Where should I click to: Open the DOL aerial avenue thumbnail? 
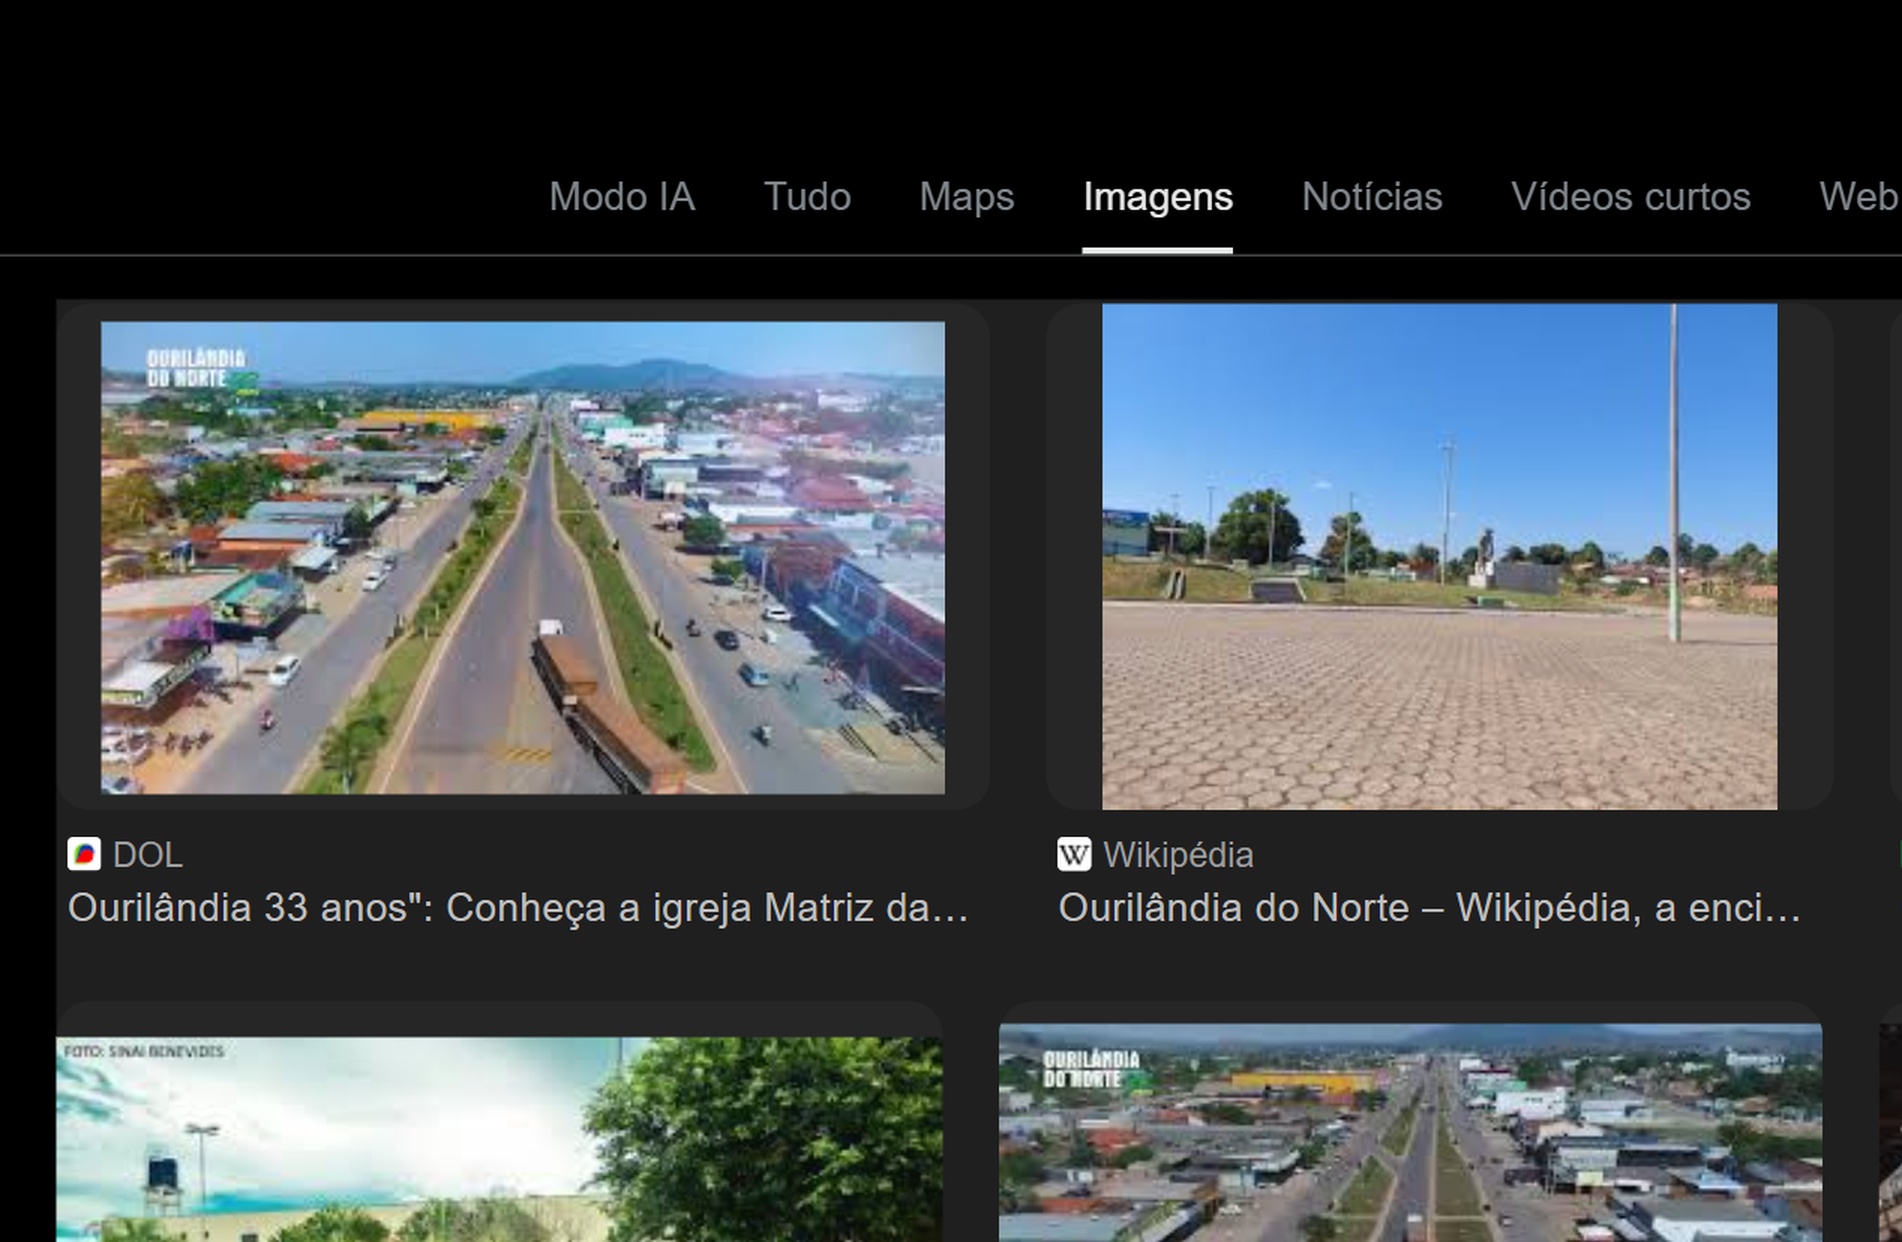coord(522,557)
